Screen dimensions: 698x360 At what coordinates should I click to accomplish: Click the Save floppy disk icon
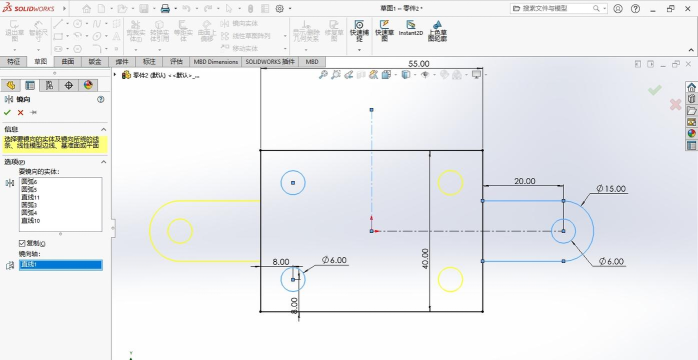[x=143, y=8]
